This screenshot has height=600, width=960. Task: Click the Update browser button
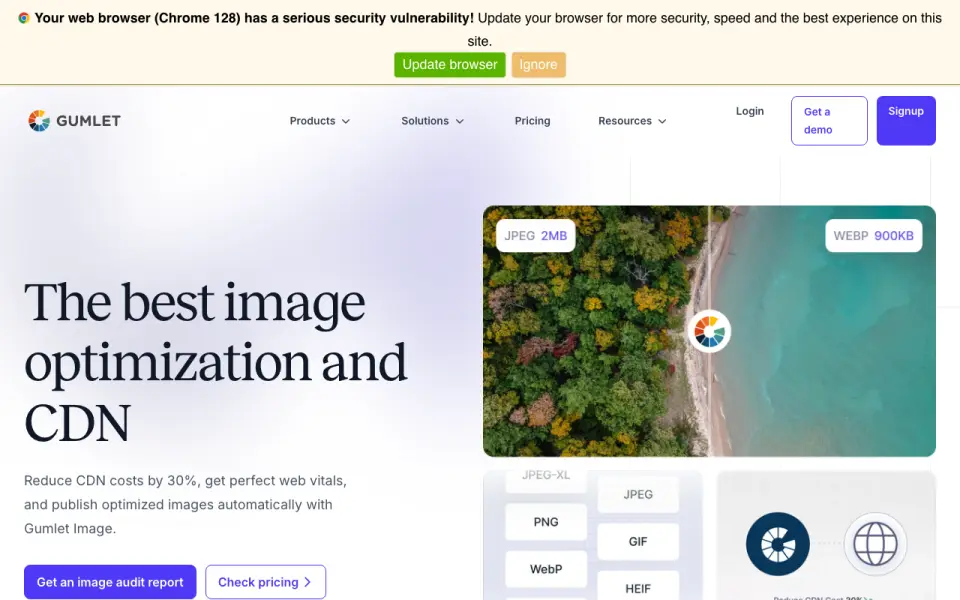449,65
